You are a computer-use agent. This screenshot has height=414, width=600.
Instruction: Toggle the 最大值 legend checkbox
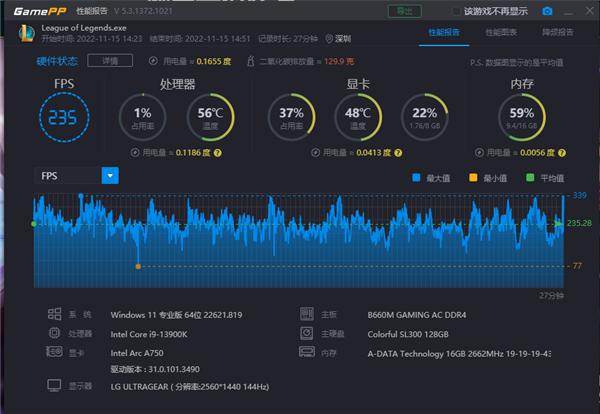(417, 178)
